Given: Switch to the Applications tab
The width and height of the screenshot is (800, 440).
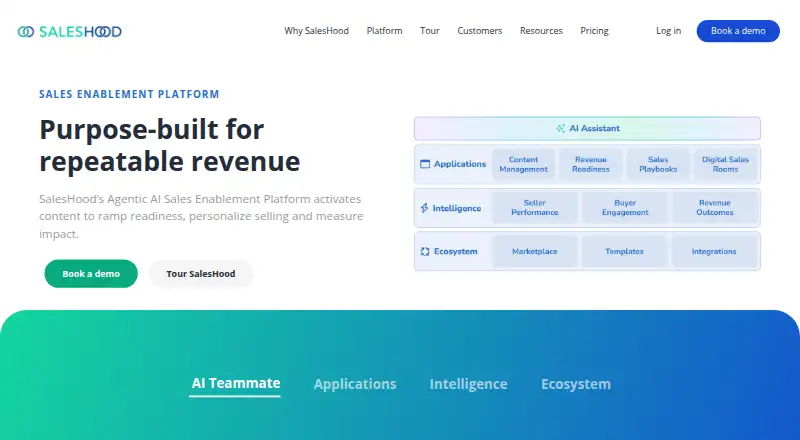Looking at the screenshot, I should click(x=355, y=384).
